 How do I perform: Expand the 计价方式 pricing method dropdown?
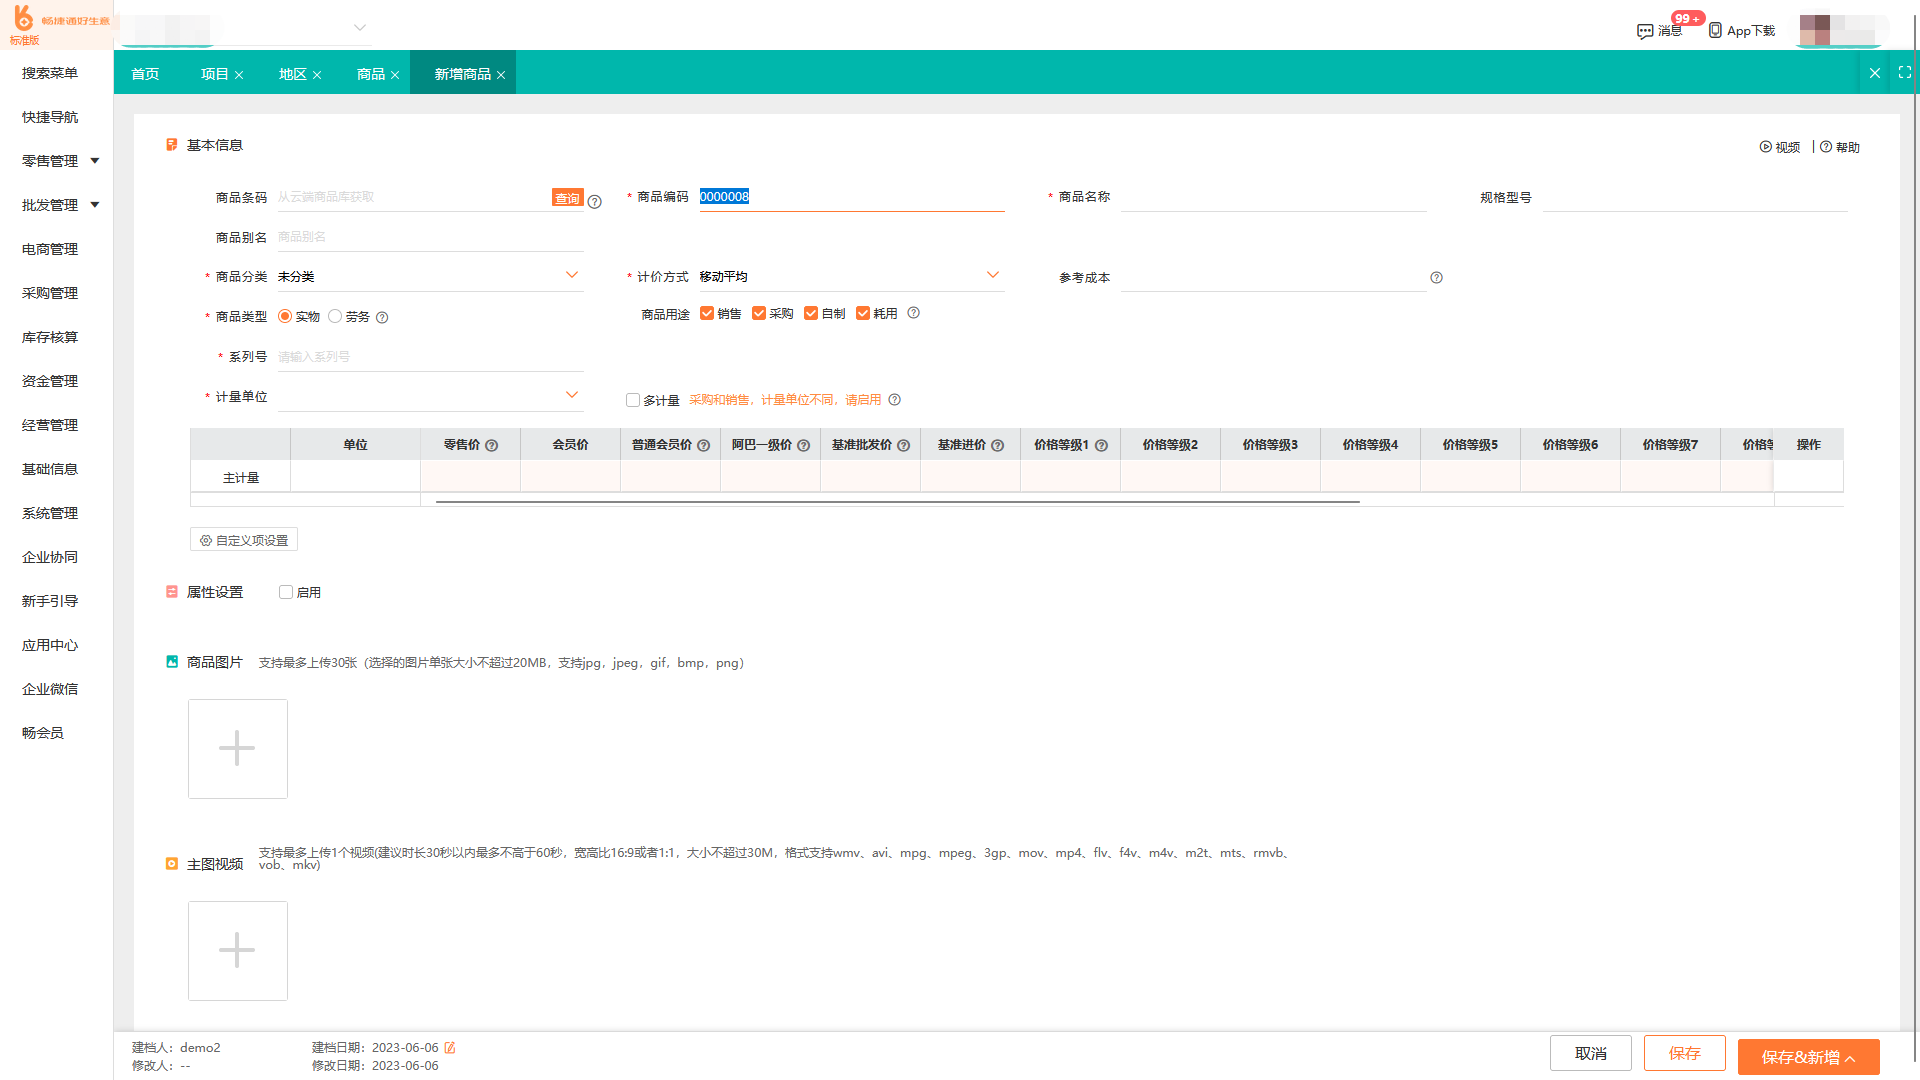[x=993, y=276]
